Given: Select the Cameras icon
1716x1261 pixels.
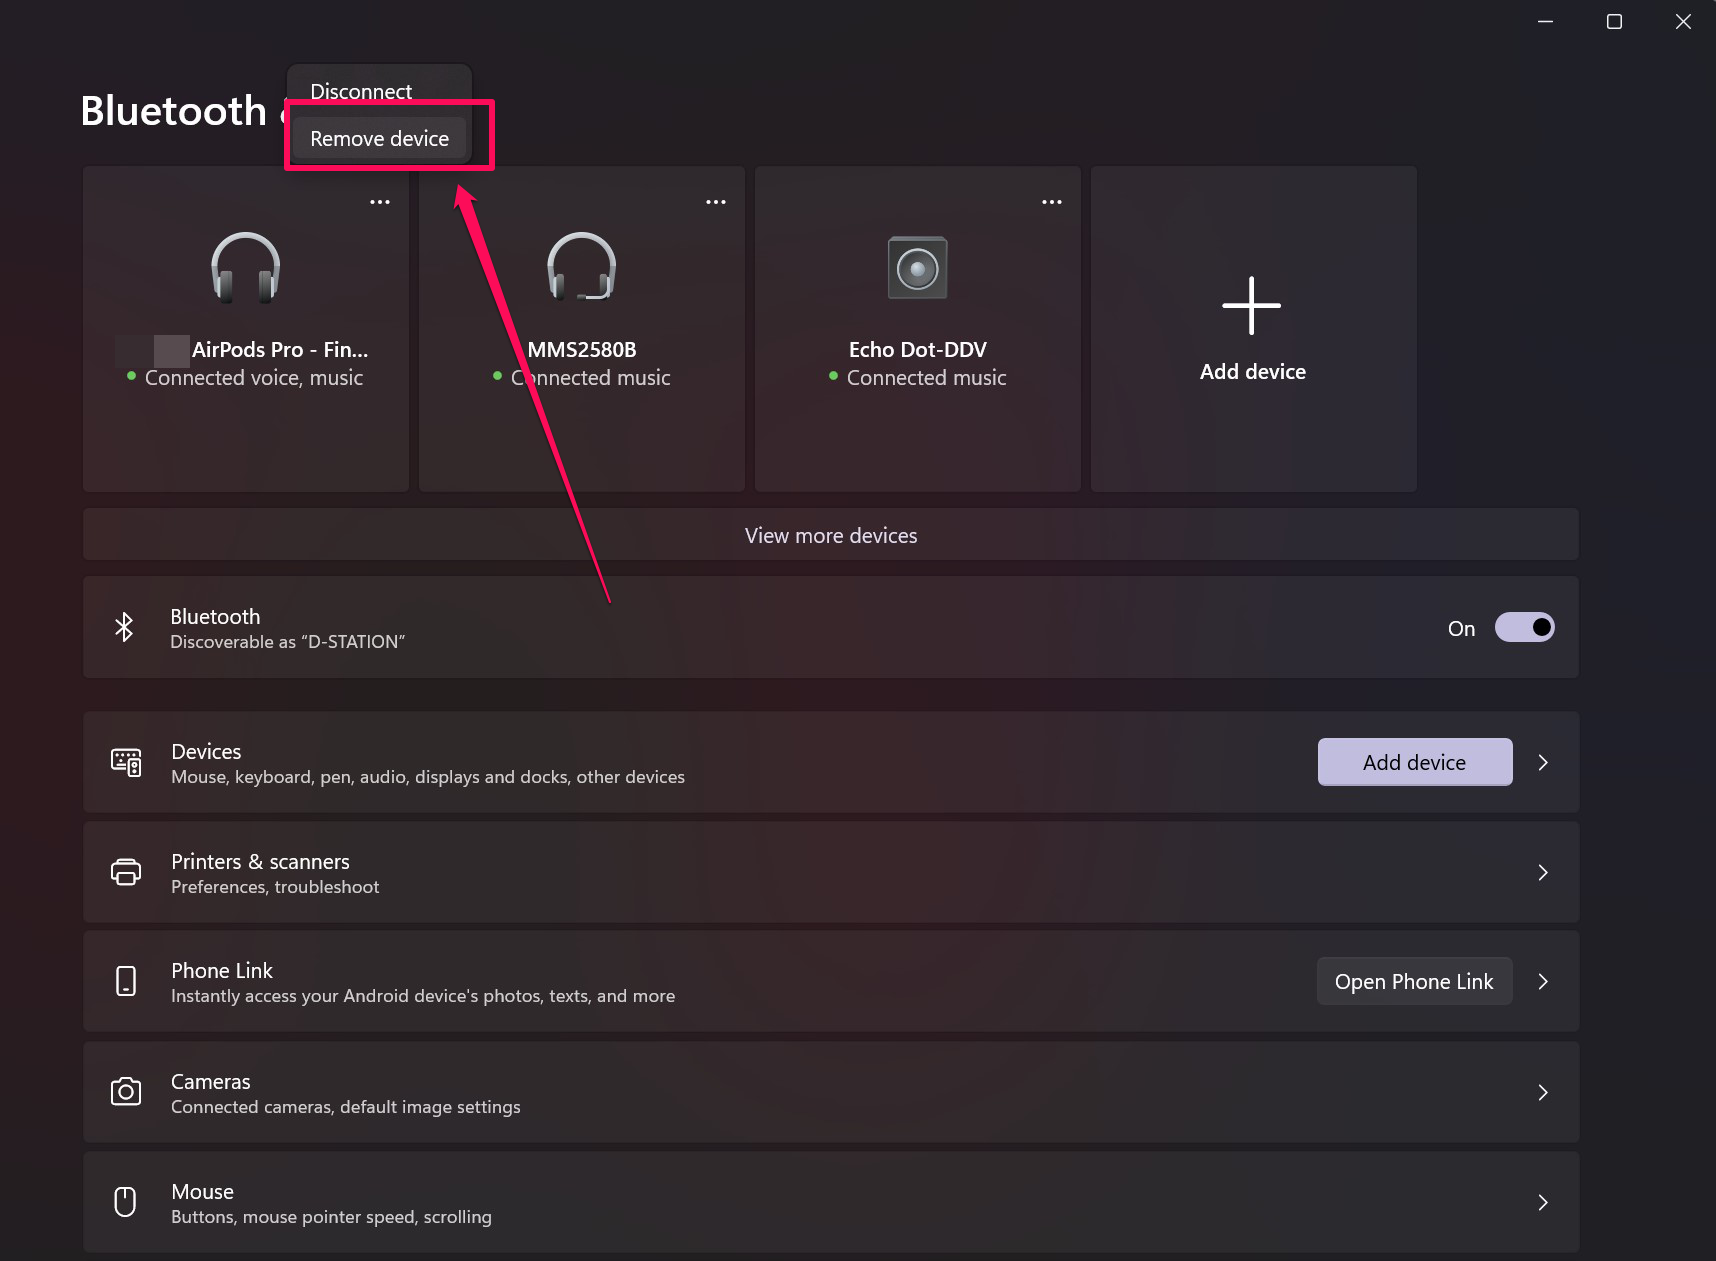Looking at the screenshot, I should click(126, 1092).
